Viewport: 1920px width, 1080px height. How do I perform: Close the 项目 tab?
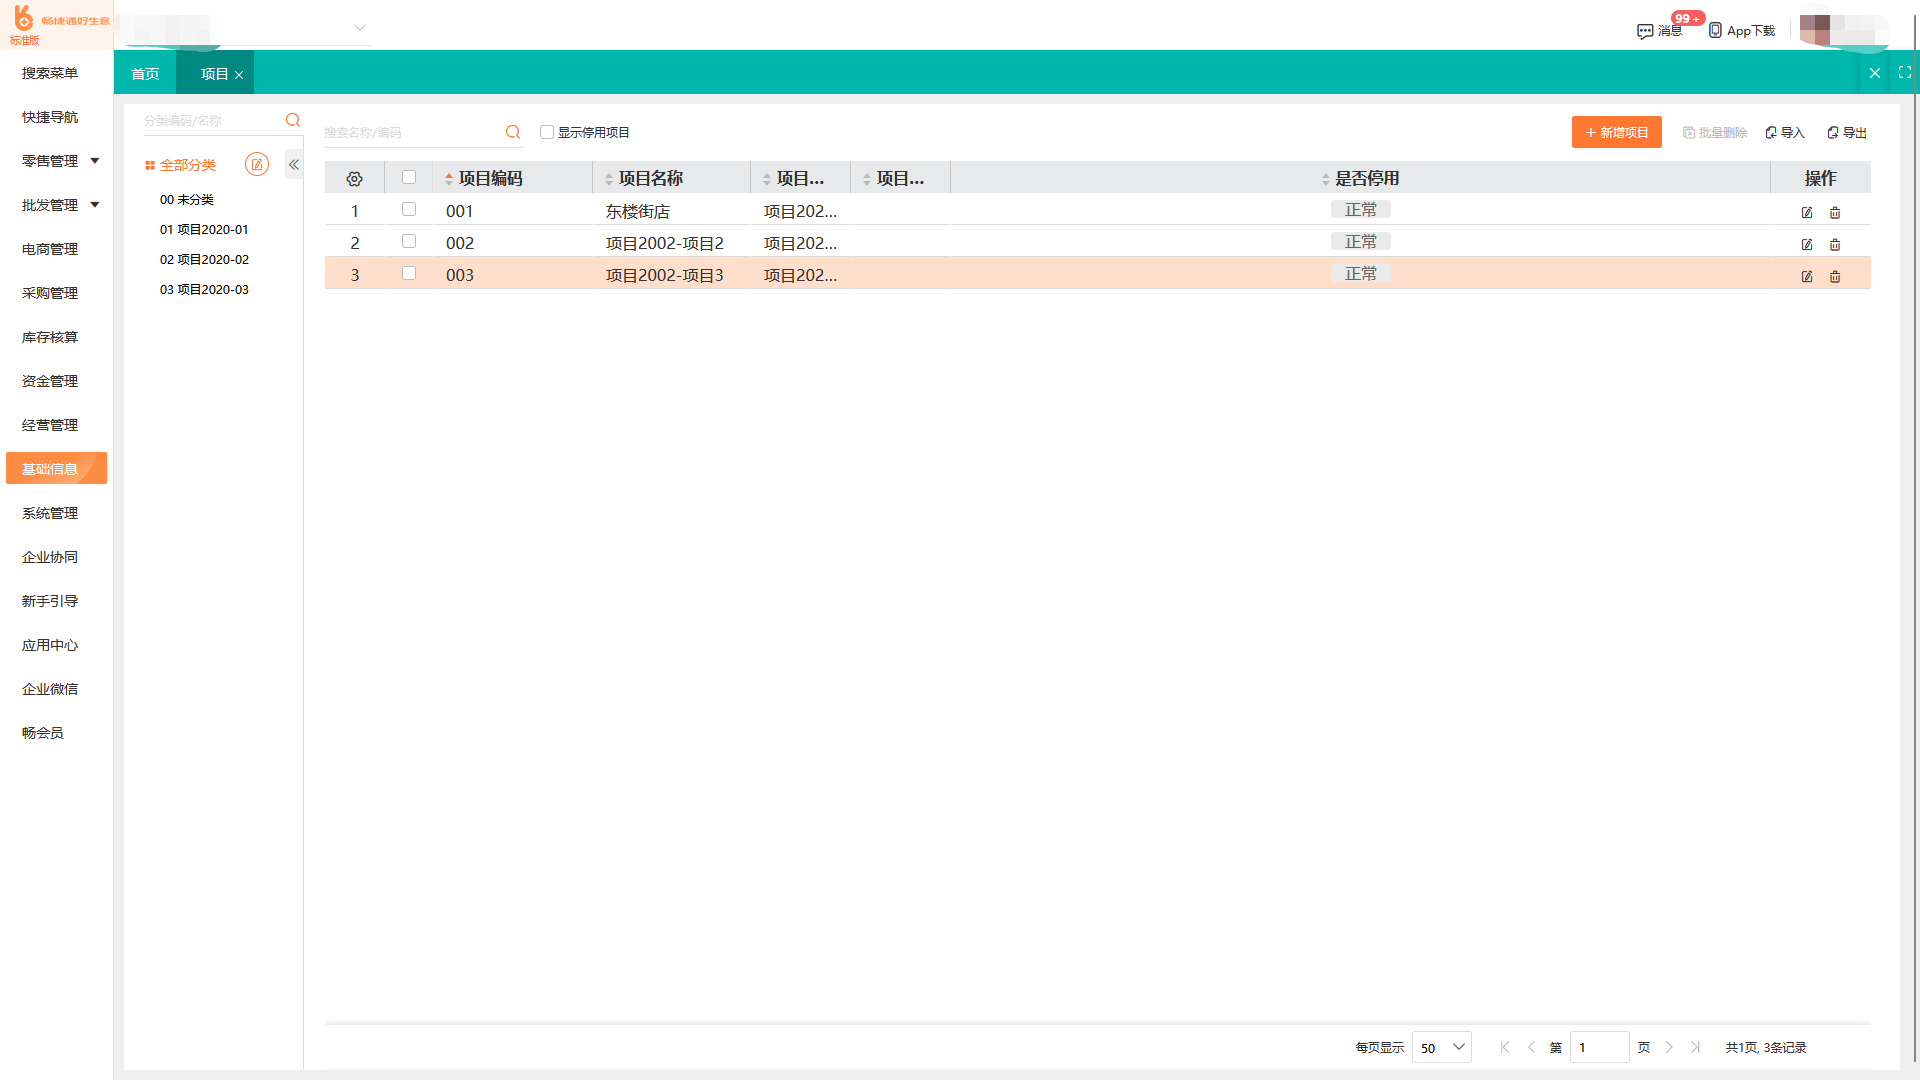[240, 74]
